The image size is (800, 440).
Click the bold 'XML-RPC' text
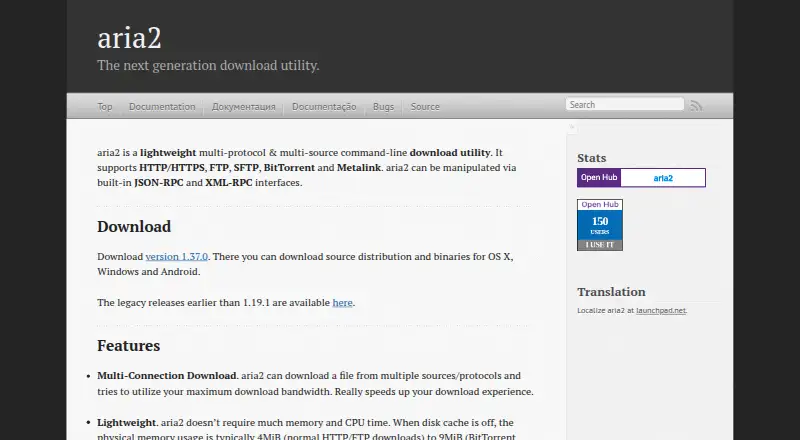229,183
